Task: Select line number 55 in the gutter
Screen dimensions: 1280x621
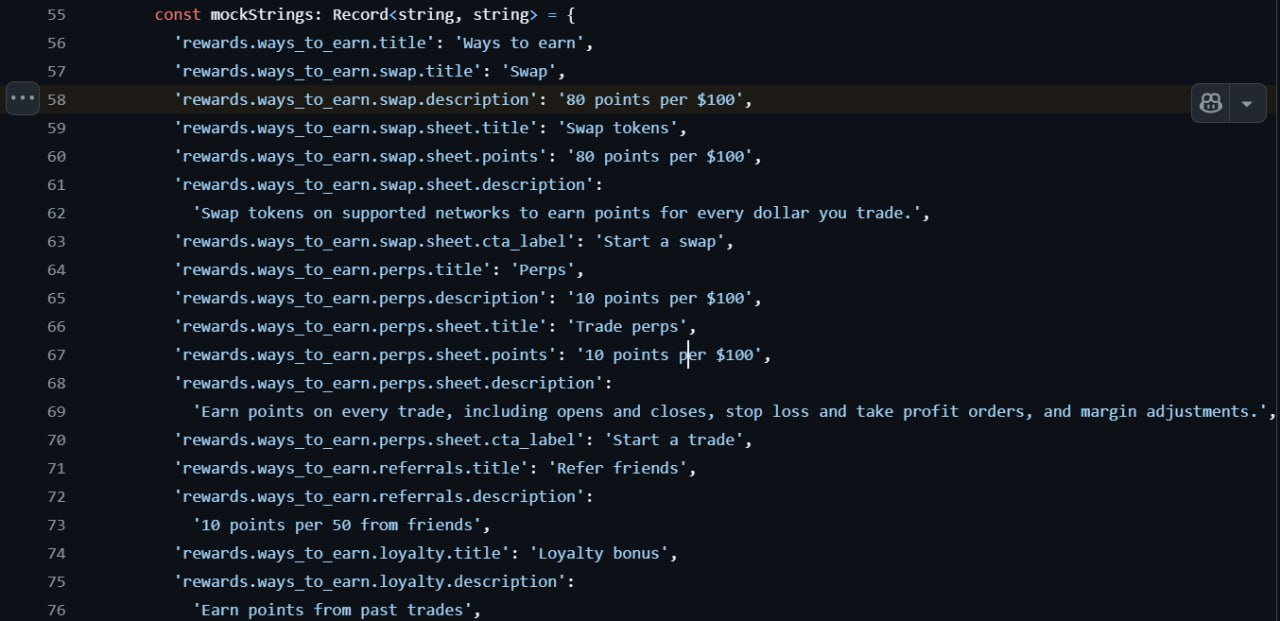Action: [57, 14]
